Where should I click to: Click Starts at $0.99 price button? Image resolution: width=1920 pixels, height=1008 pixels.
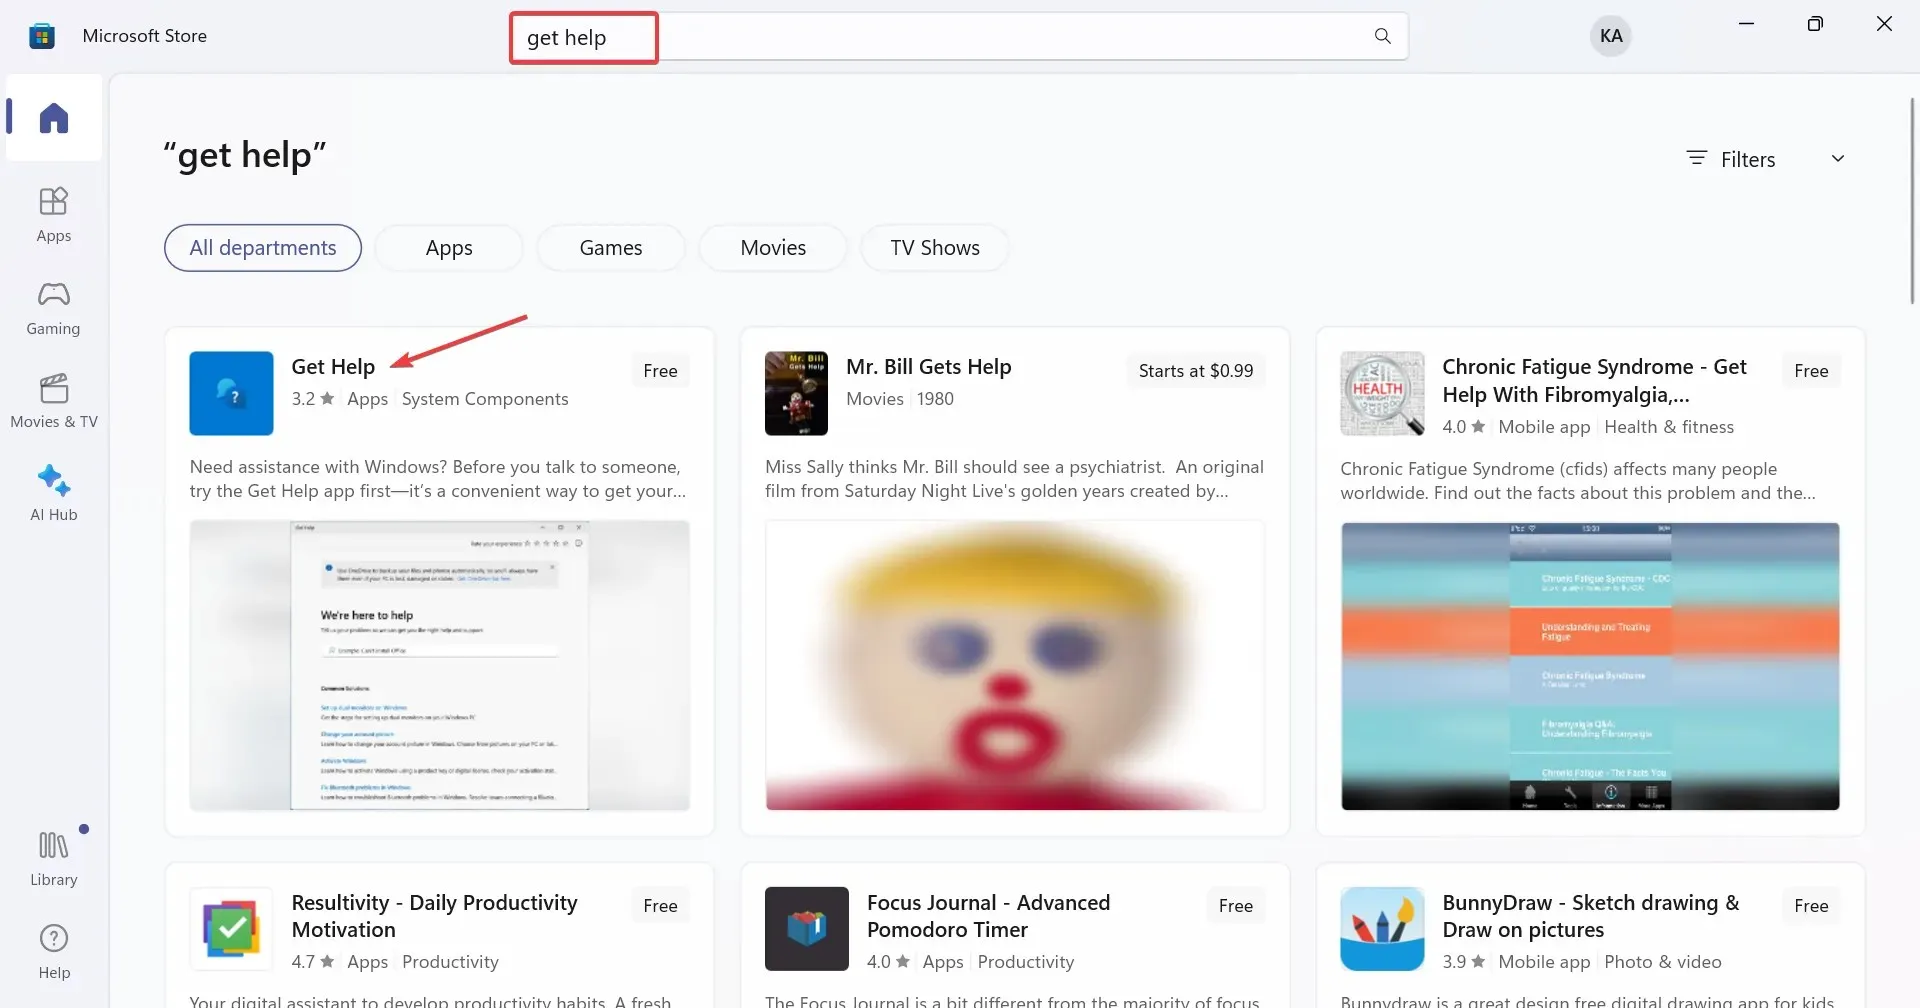[1196, 371]
